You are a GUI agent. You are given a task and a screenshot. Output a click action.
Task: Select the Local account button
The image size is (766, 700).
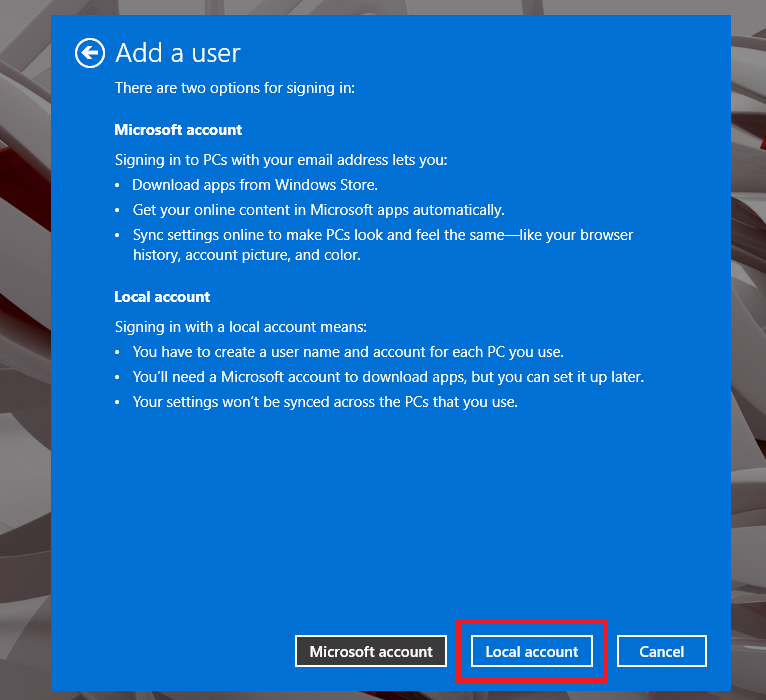tap(532, 651)
